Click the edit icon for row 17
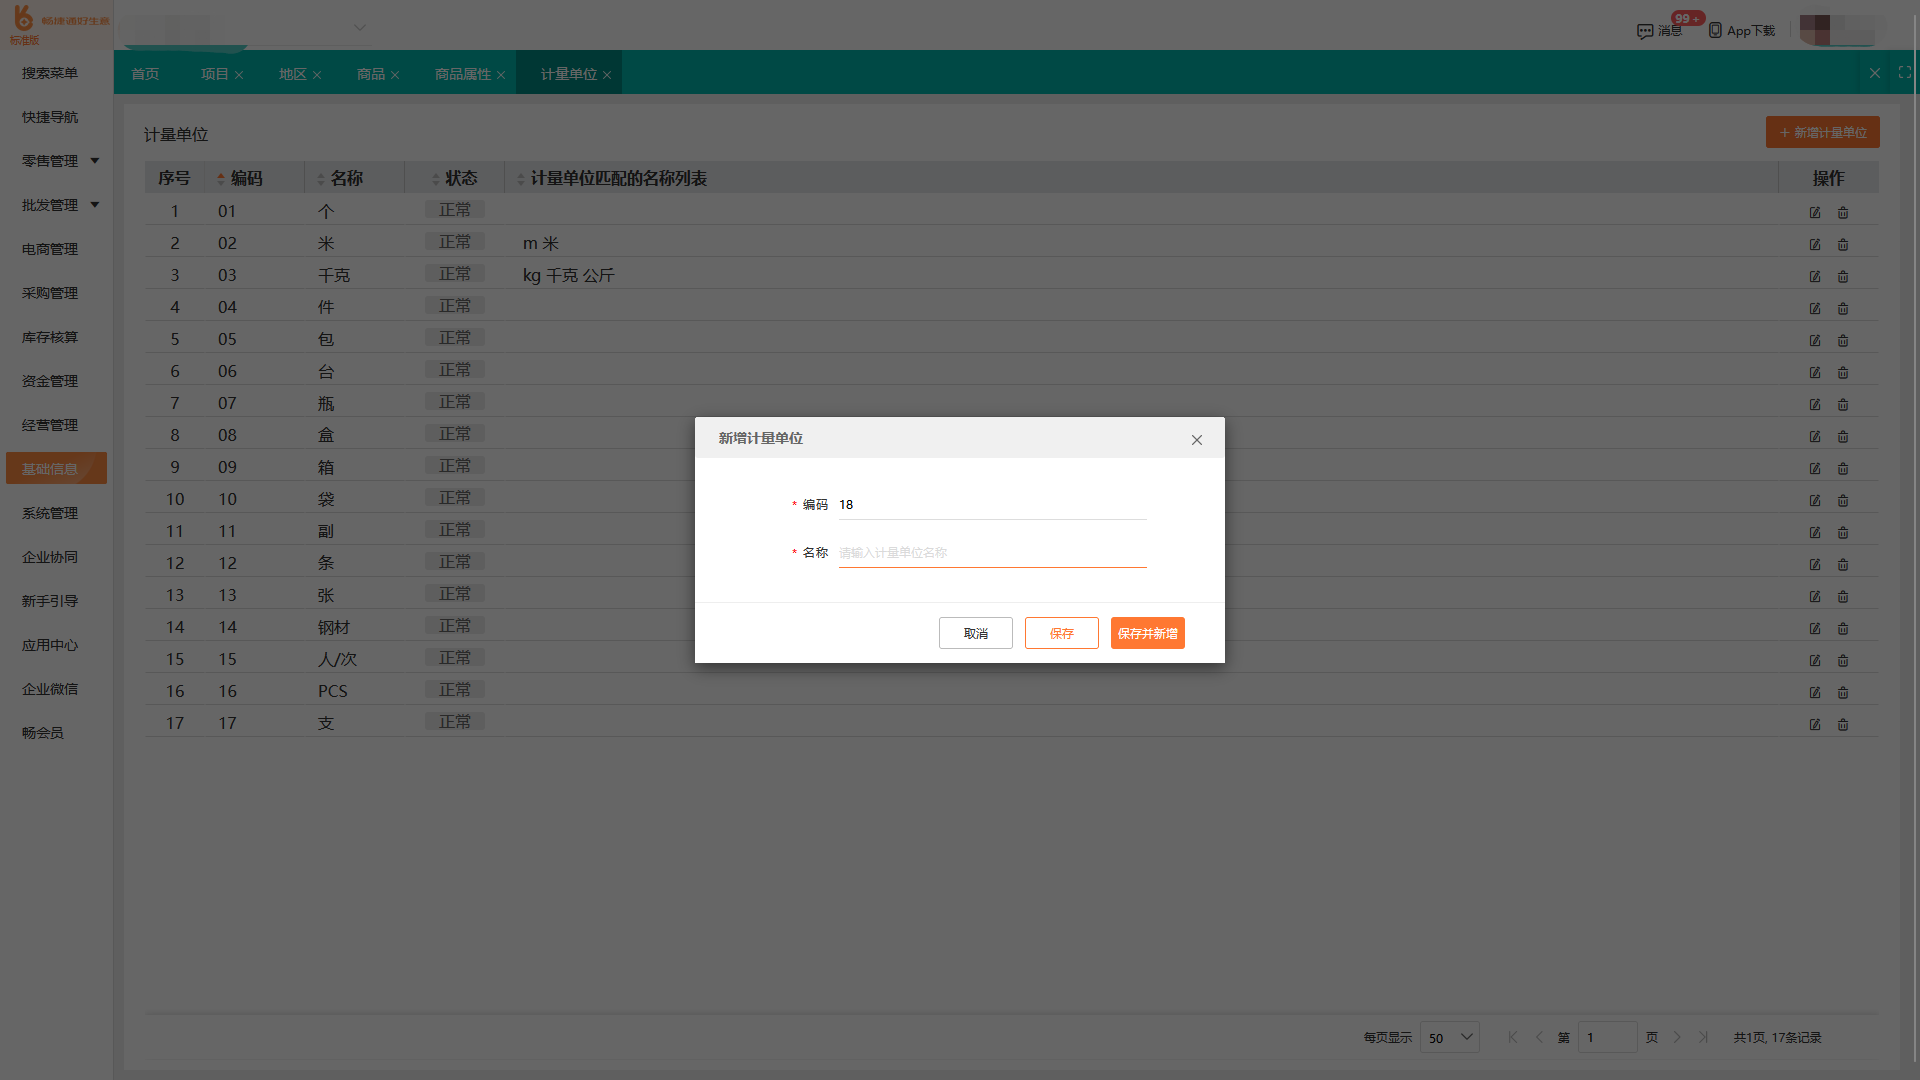The image size is (1920, 1080). click(1815, 724)
